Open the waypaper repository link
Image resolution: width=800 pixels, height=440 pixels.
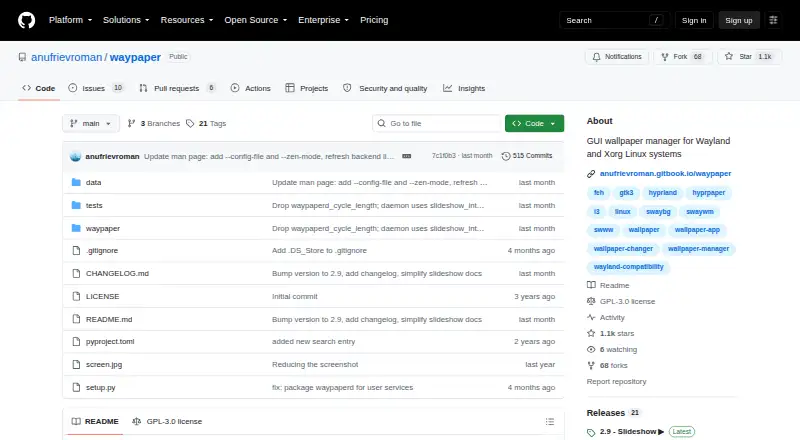[x=135, y=57]
